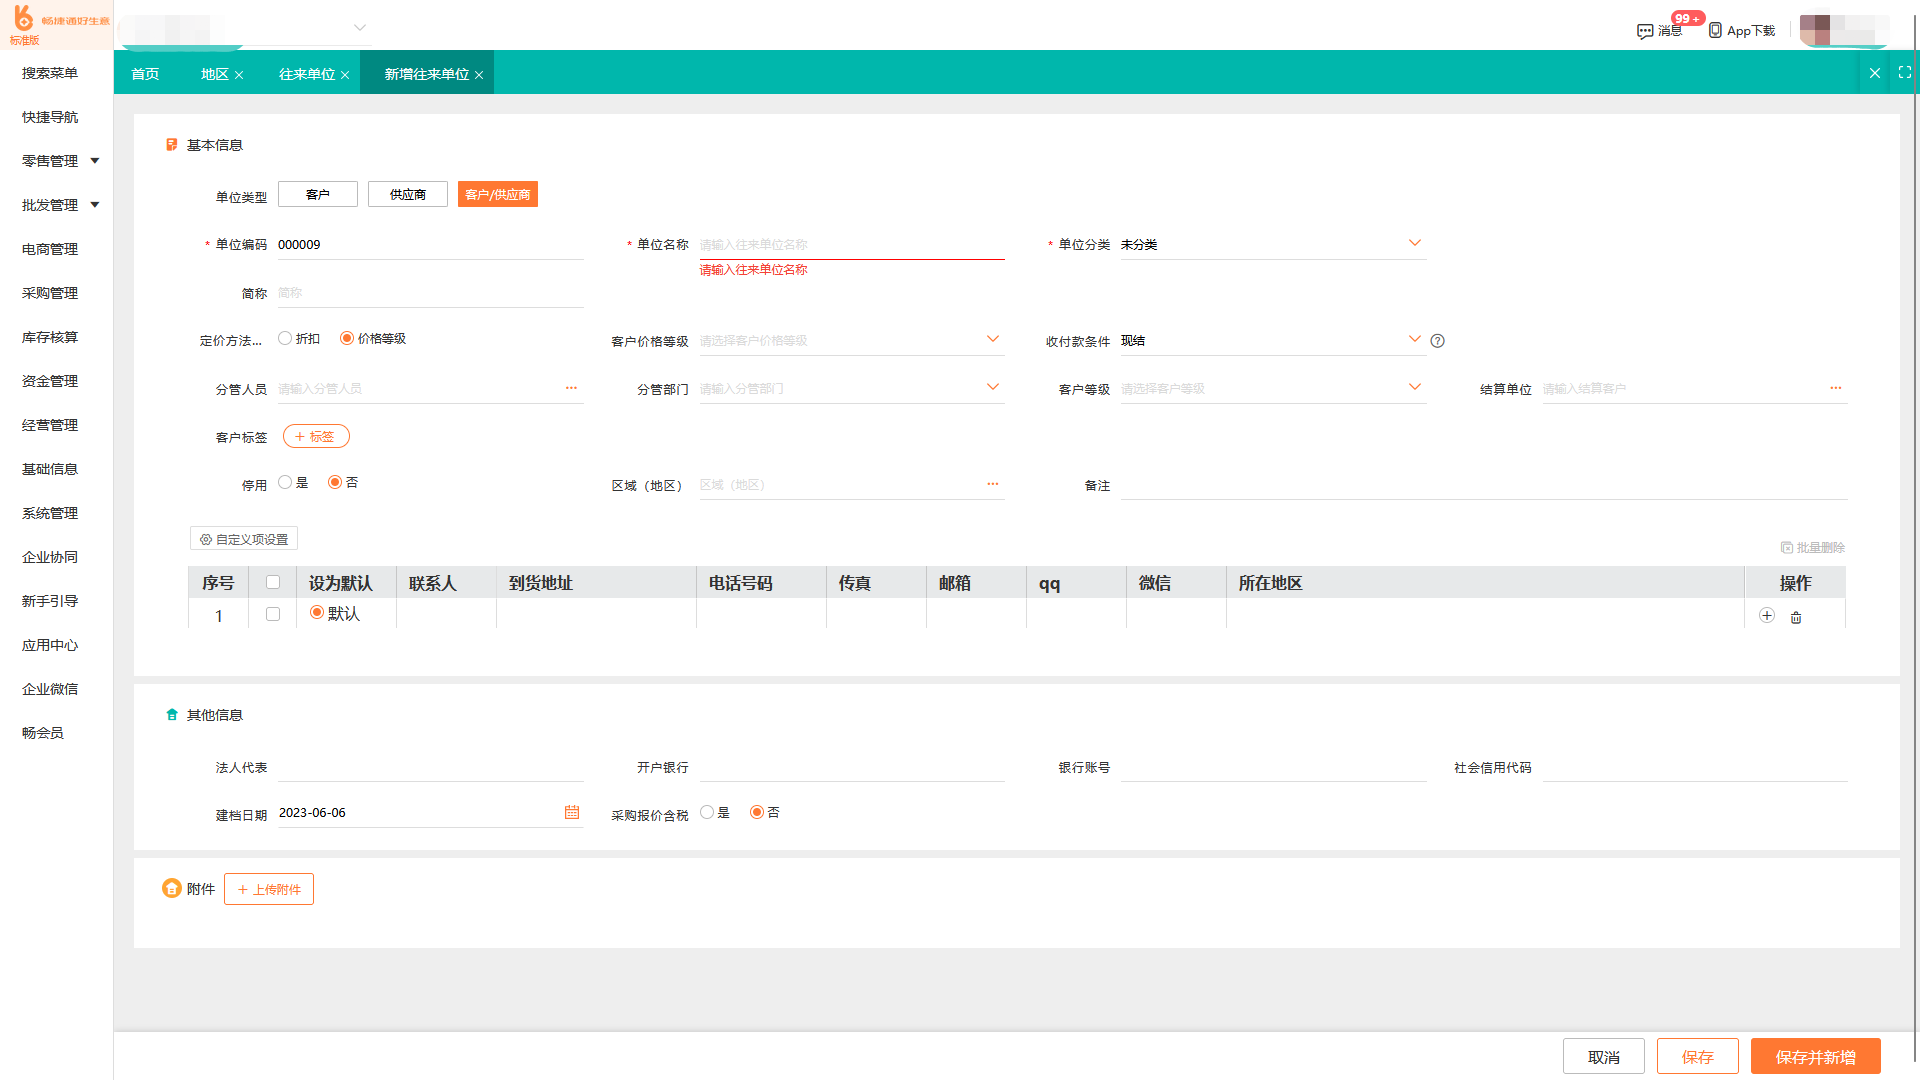Switch to the 首页 tab
This screenshot has height=1080, width=1920.
[146, 73]
